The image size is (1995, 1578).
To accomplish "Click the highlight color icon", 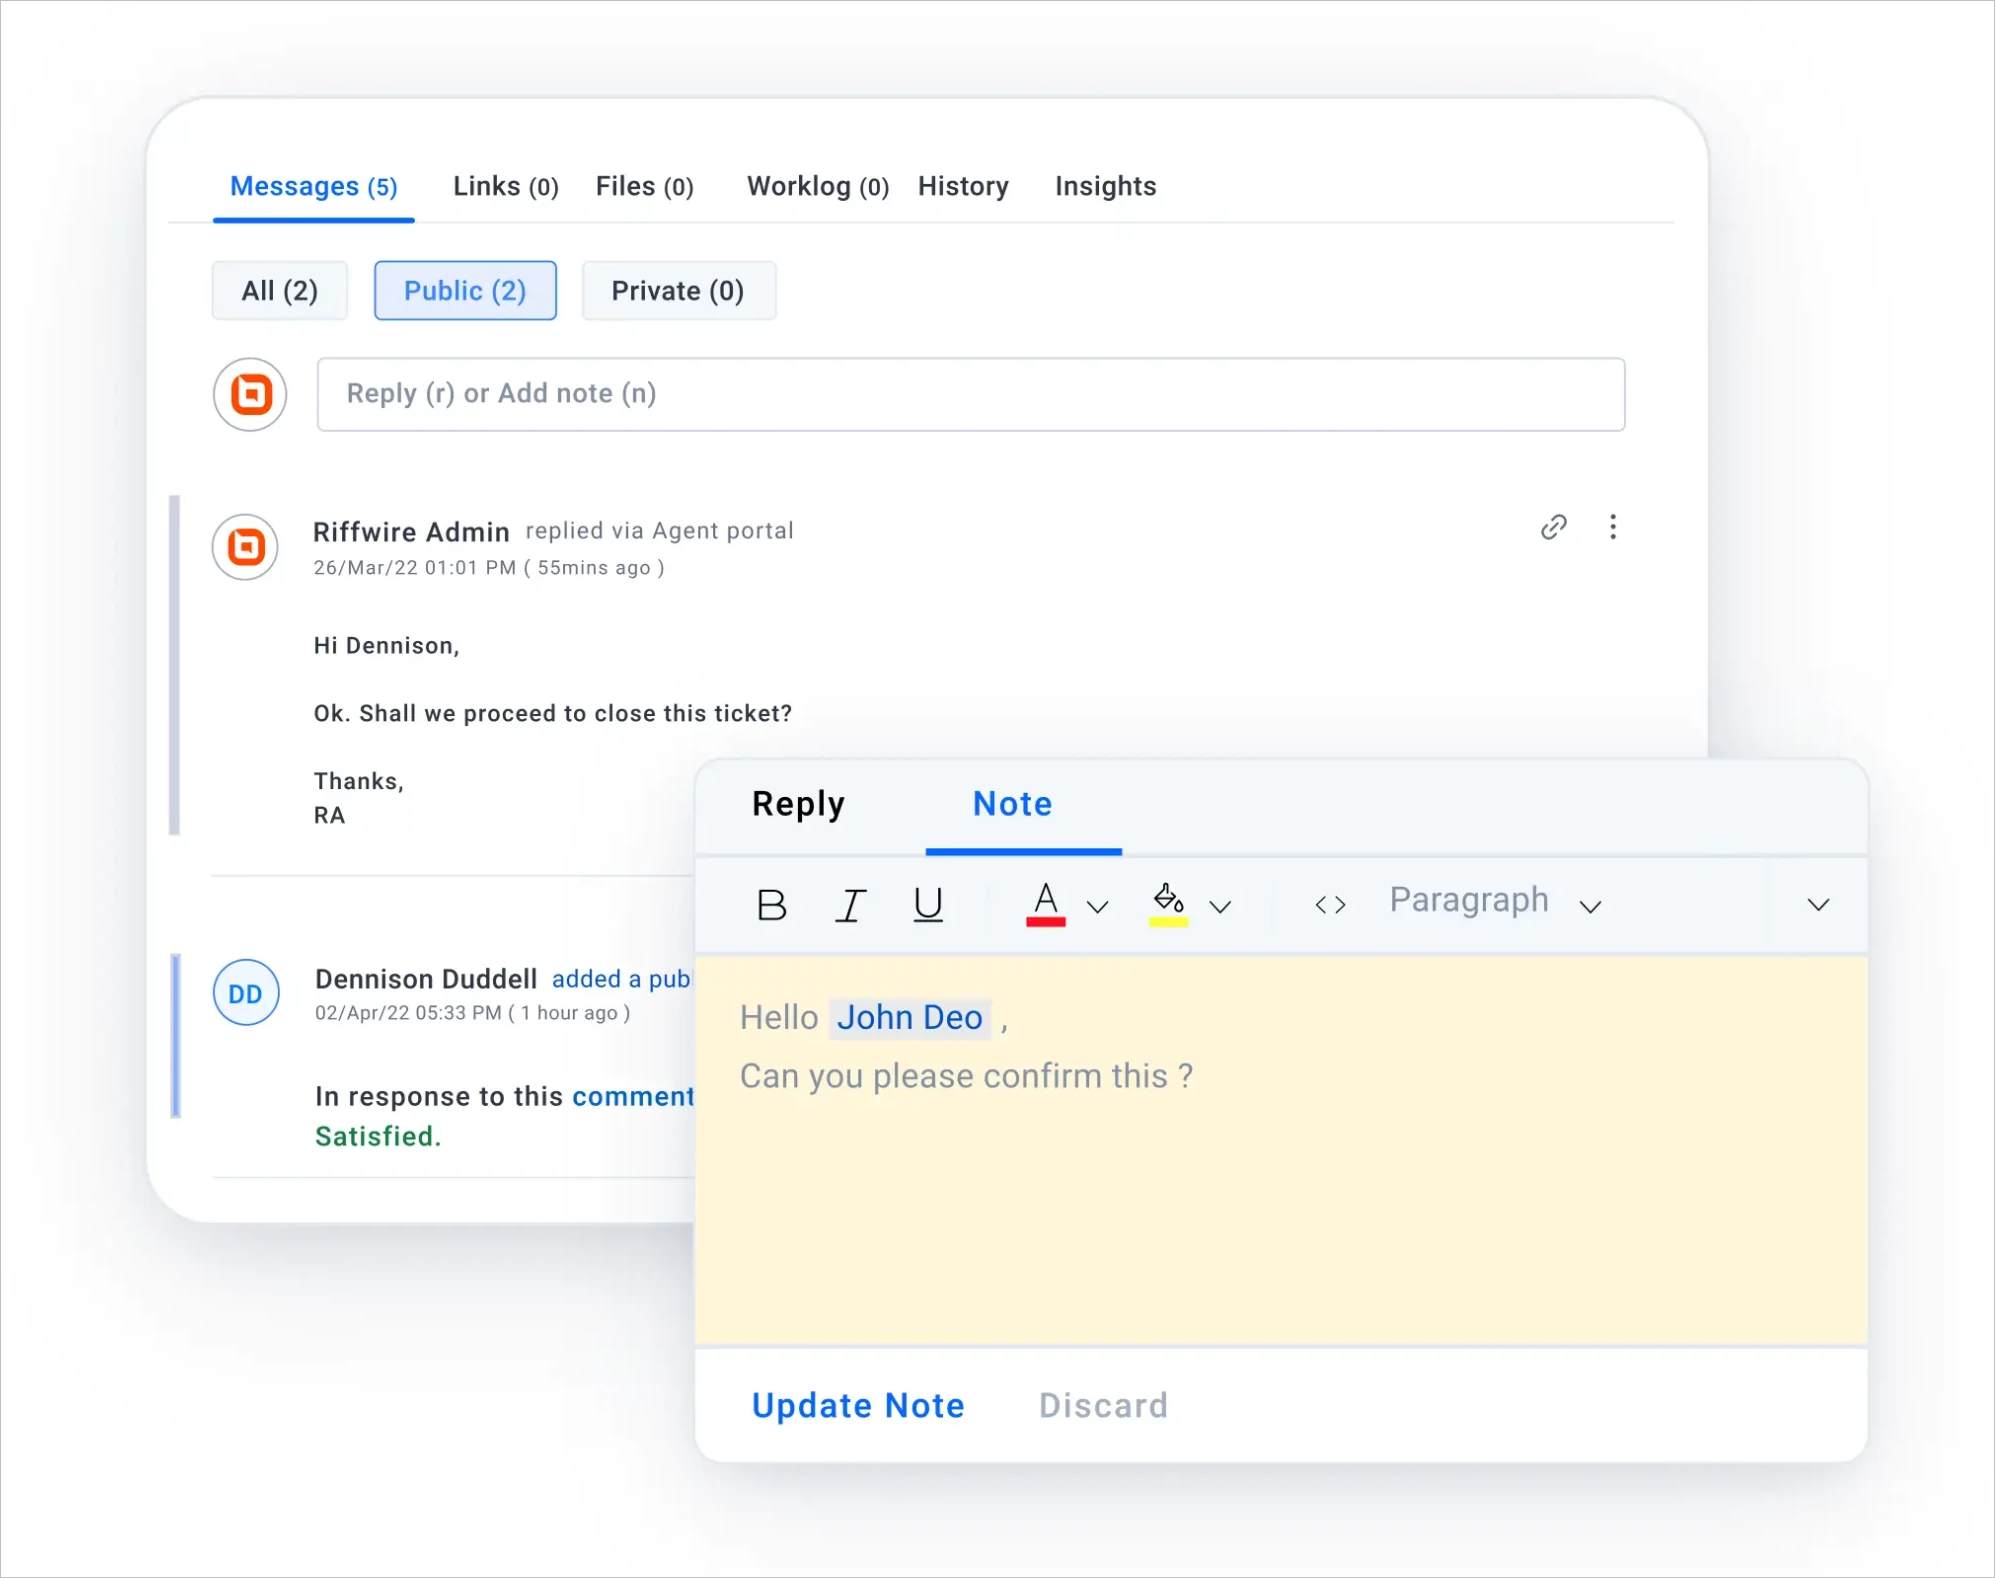I will click(1169, 902).
